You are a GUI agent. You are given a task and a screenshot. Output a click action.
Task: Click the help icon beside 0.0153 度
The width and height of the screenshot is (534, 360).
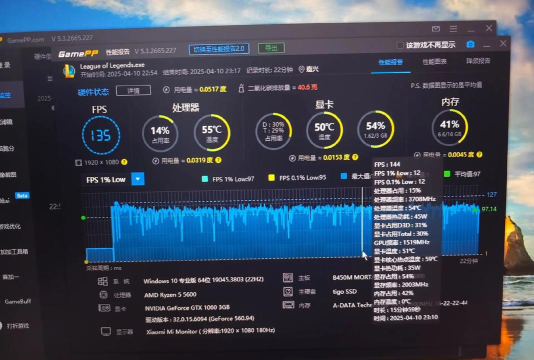click(x=355, y=157)
